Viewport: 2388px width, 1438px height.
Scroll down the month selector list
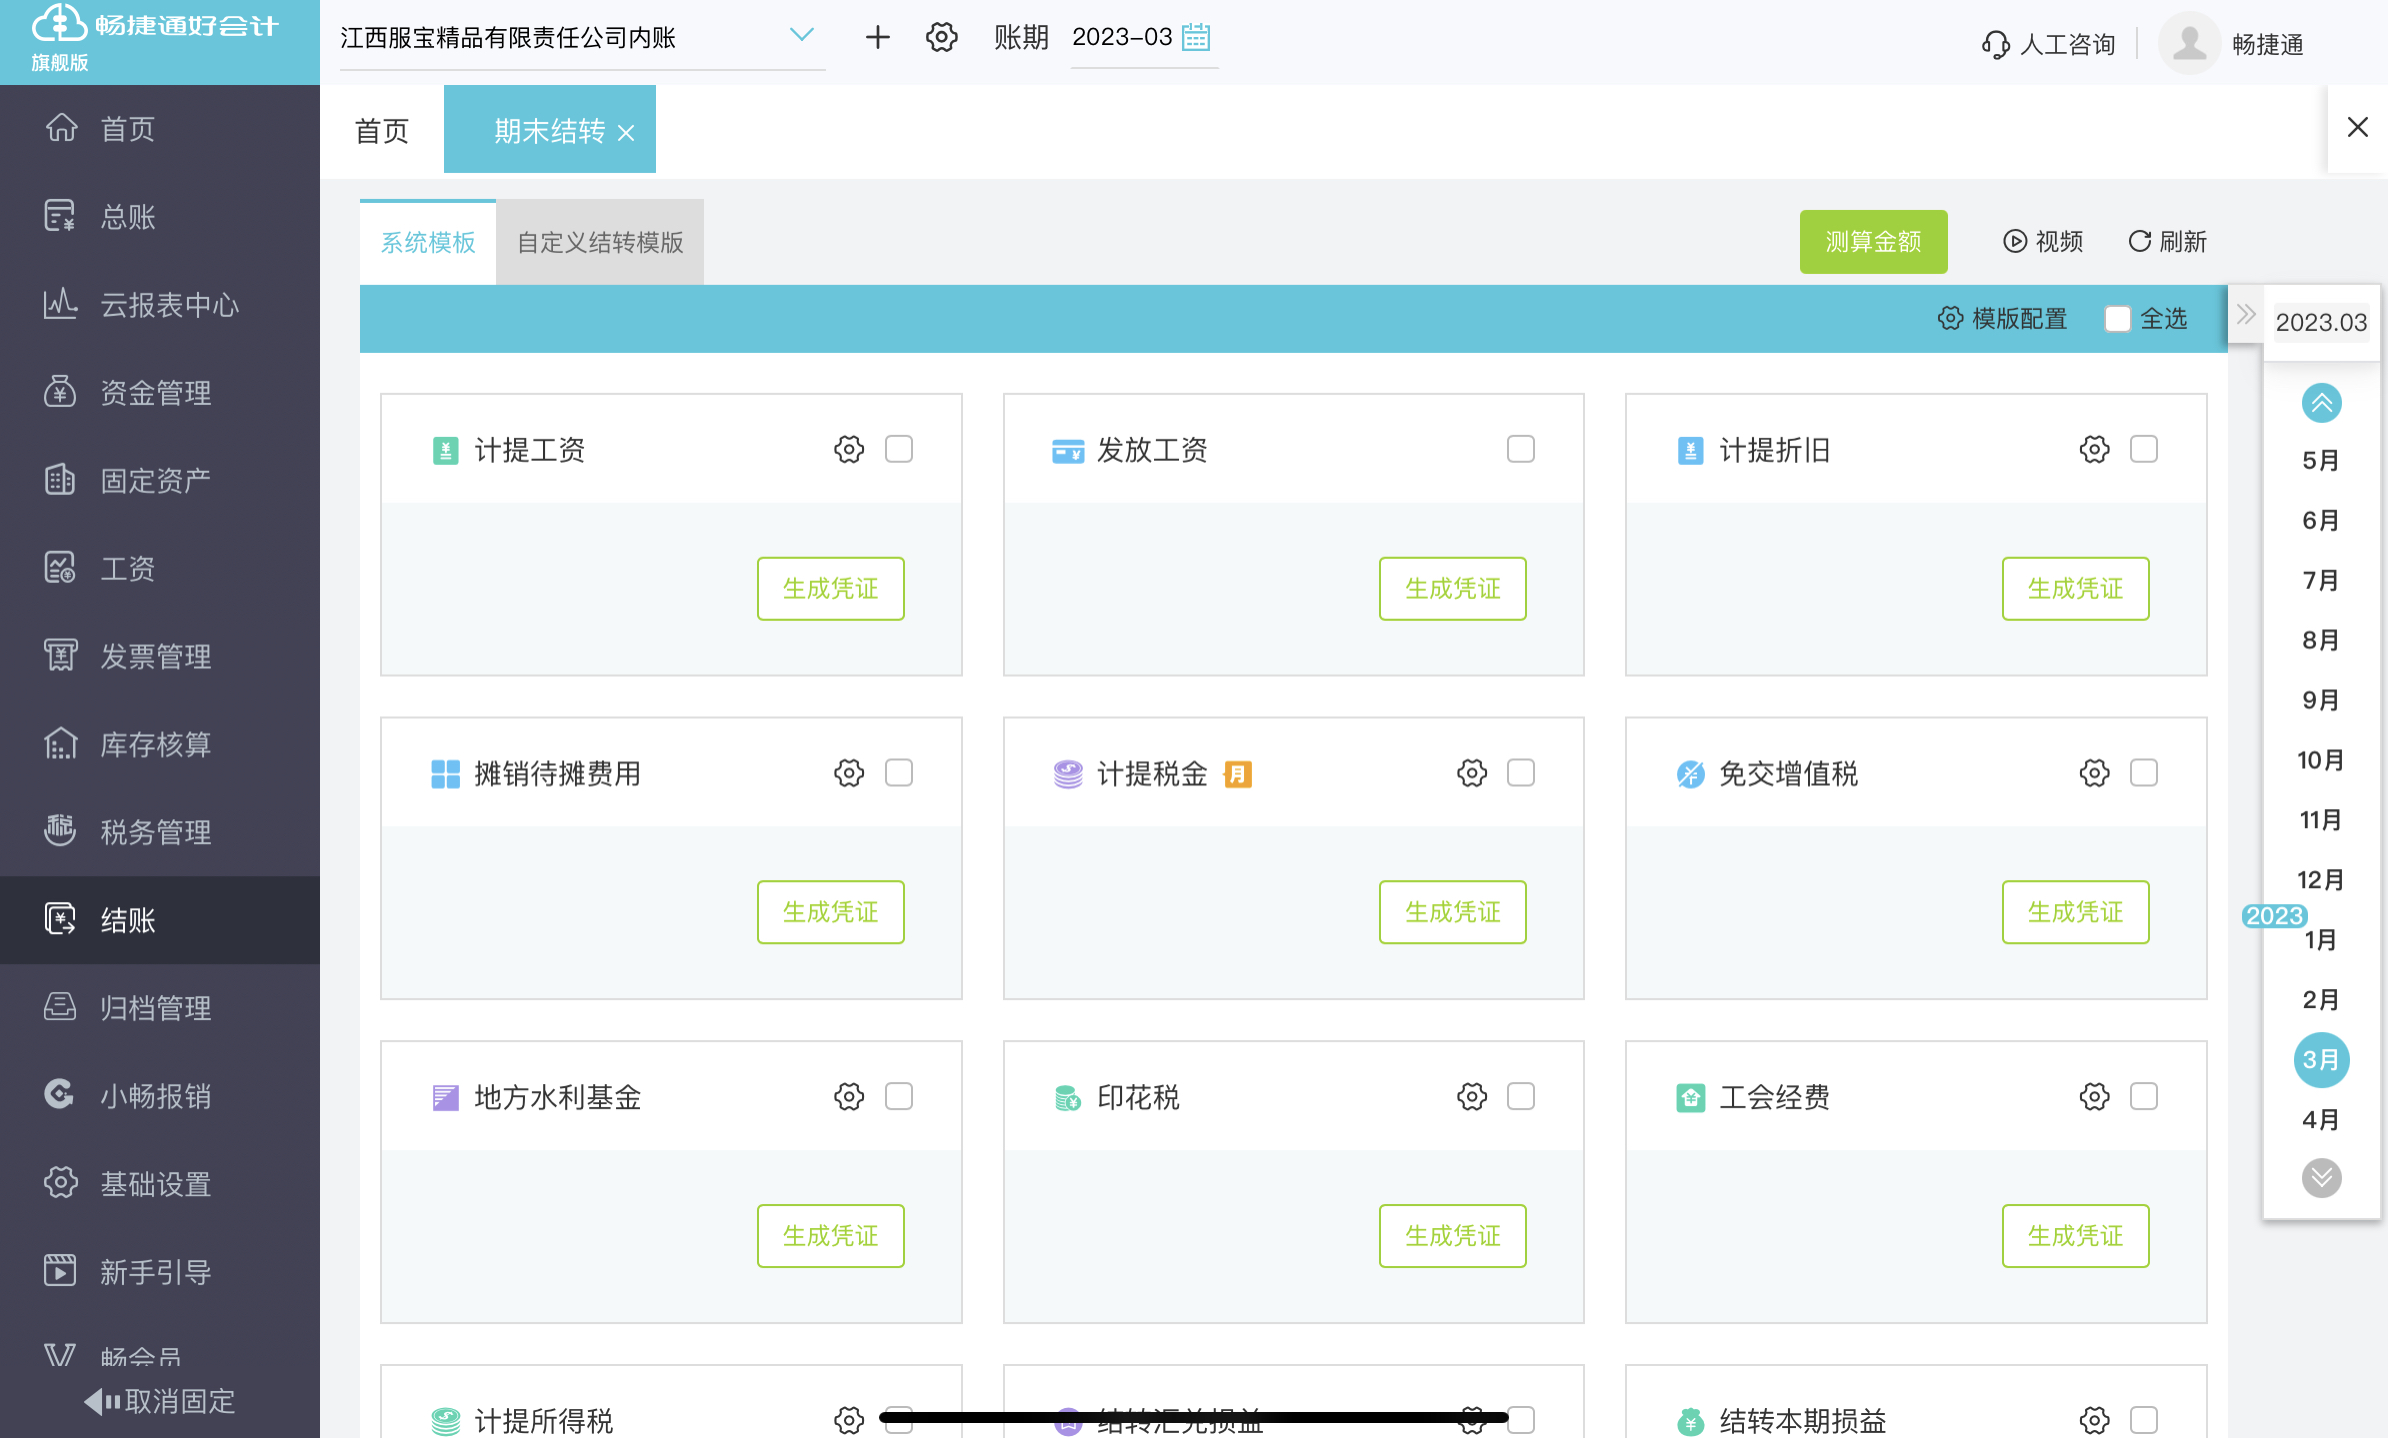click(x=2321, y=1177)
